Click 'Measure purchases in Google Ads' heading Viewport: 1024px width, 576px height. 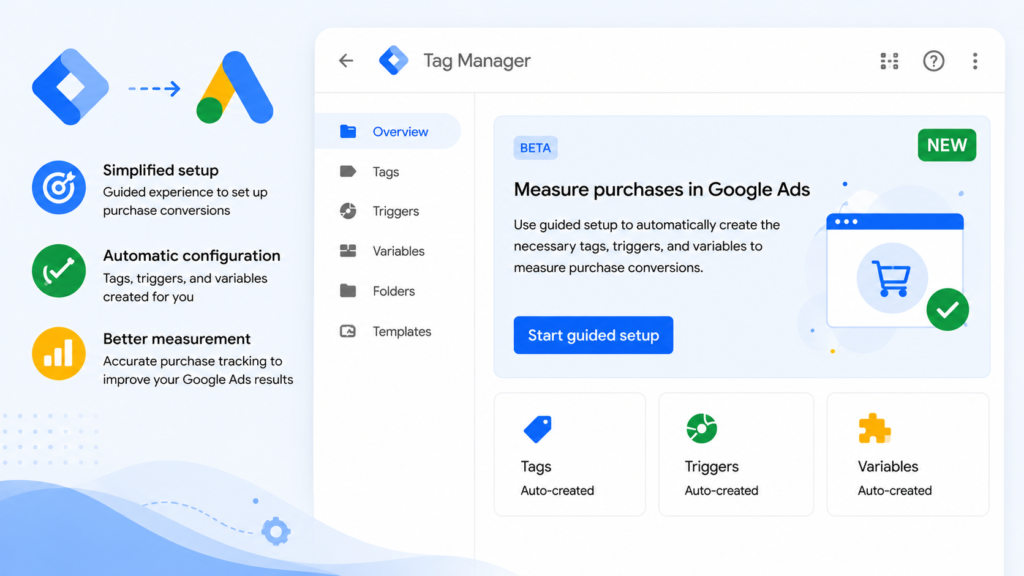662,189
